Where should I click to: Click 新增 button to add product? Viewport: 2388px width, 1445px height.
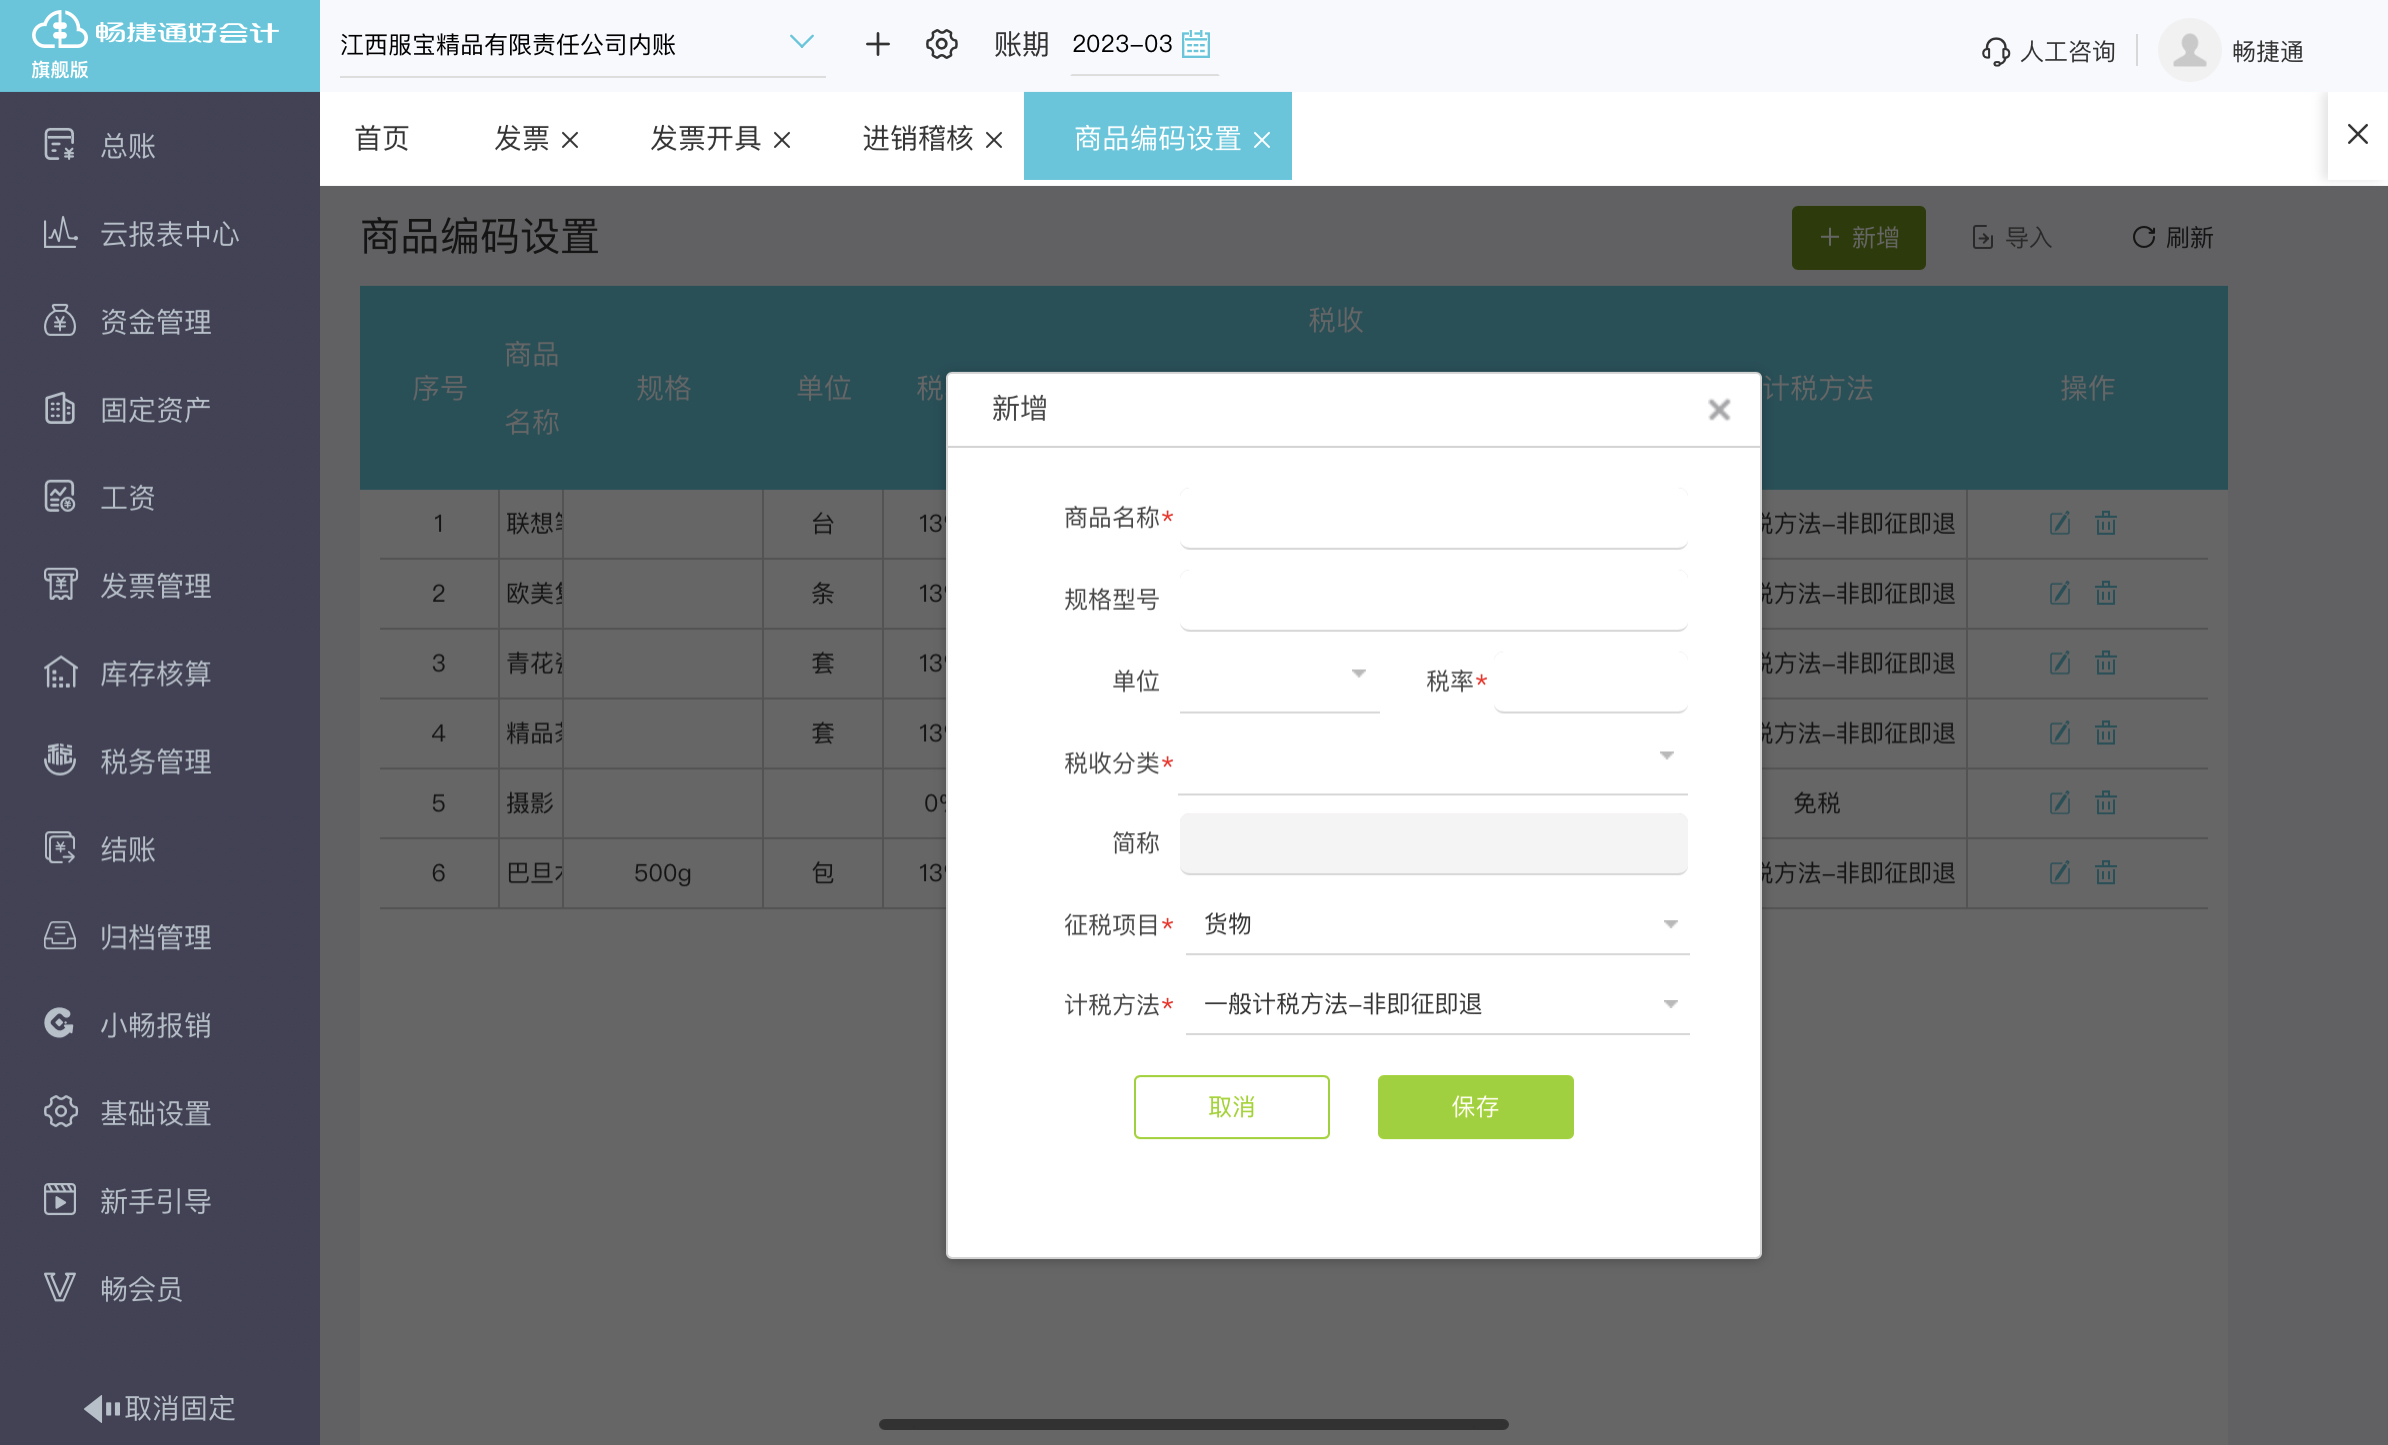1859,235
